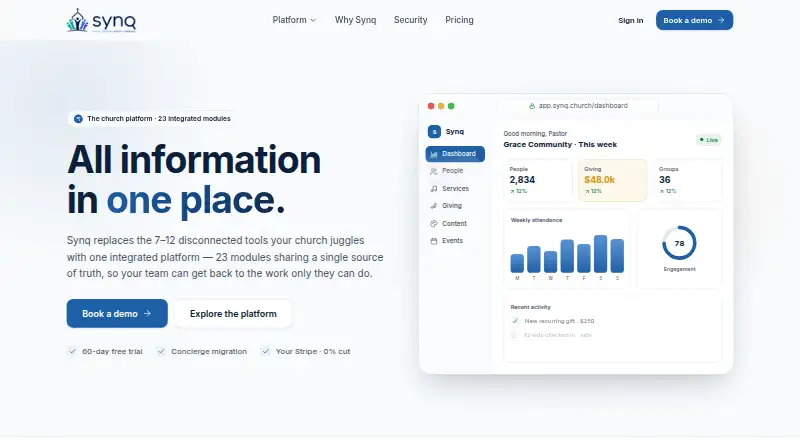Click hero Book a demo button
Screen dimensions: 800x440
coord(117,313)
